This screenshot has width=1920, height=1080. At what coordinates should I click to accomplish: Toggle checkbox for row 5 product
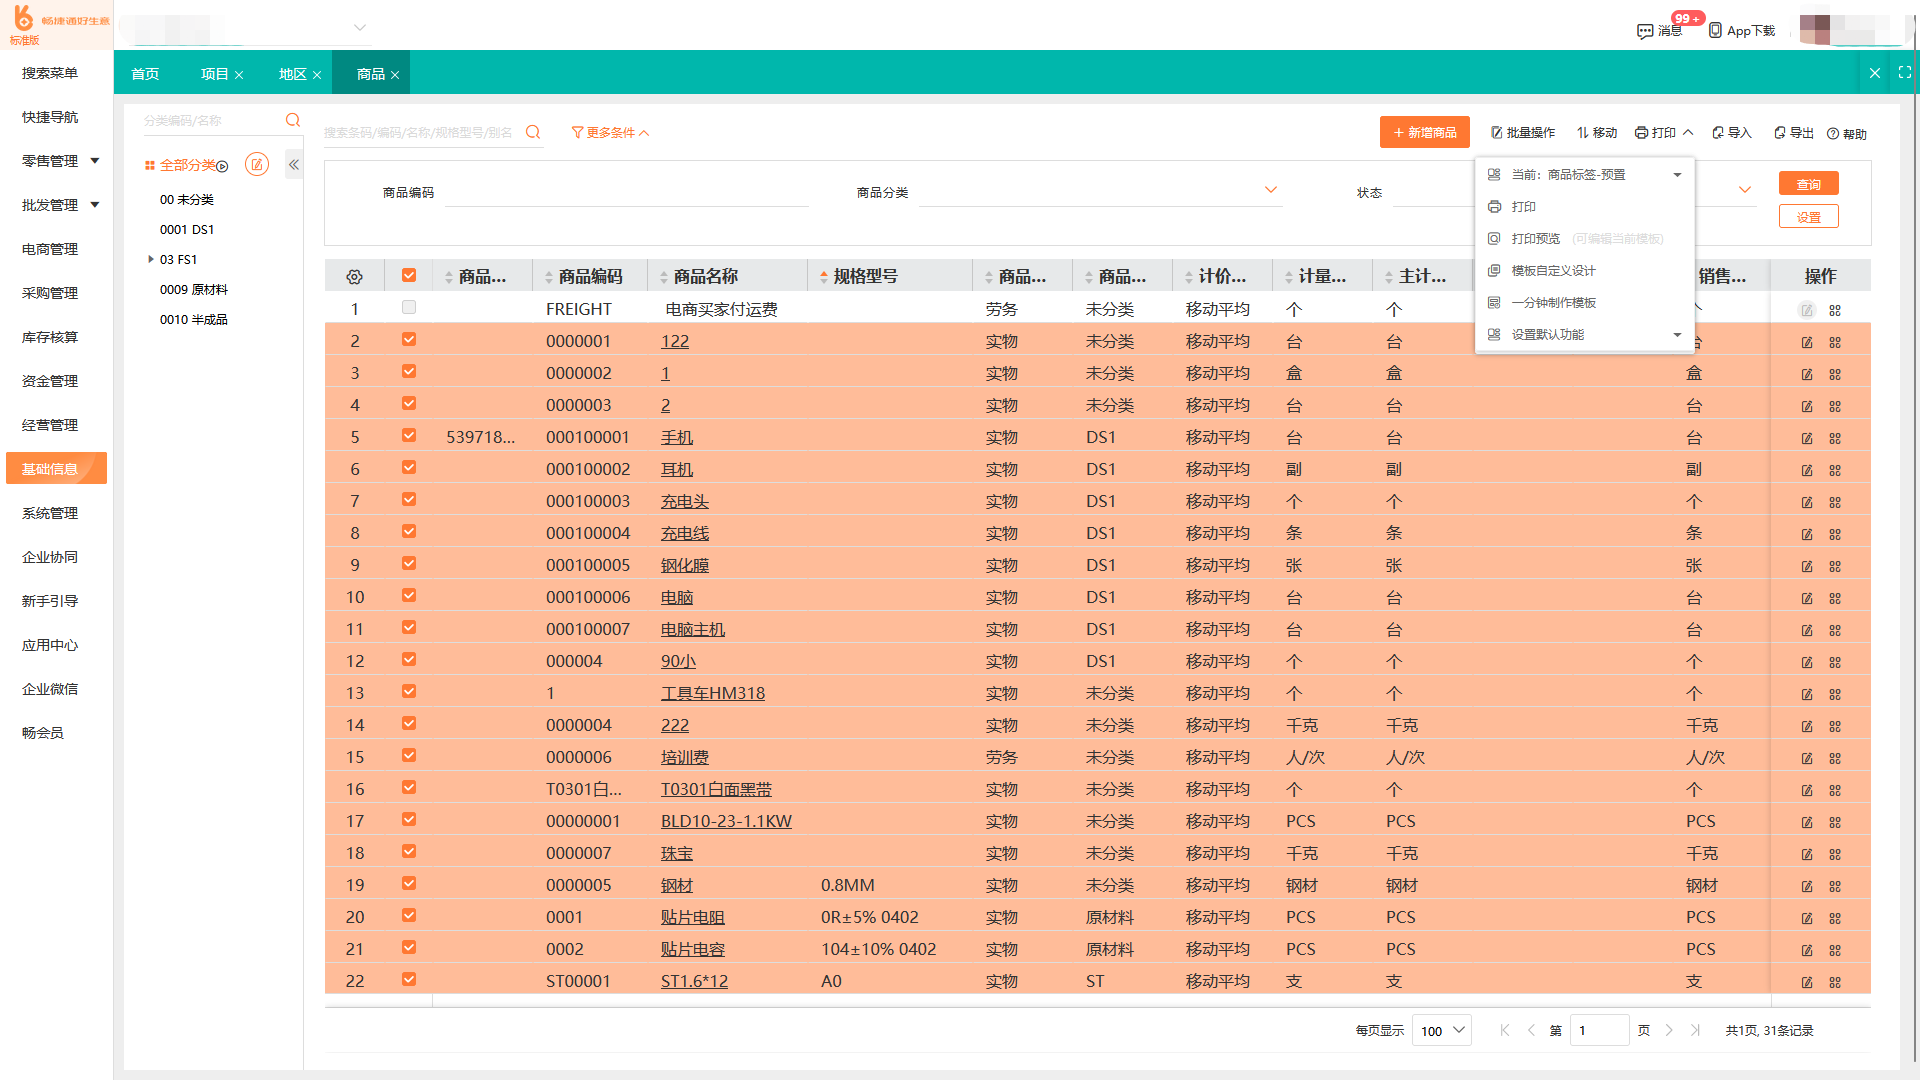410,435
